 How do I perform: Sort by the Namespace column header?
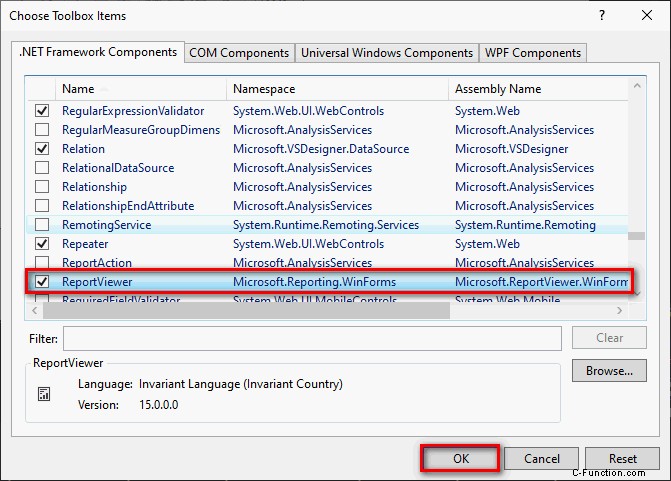[x=336, y=89]
